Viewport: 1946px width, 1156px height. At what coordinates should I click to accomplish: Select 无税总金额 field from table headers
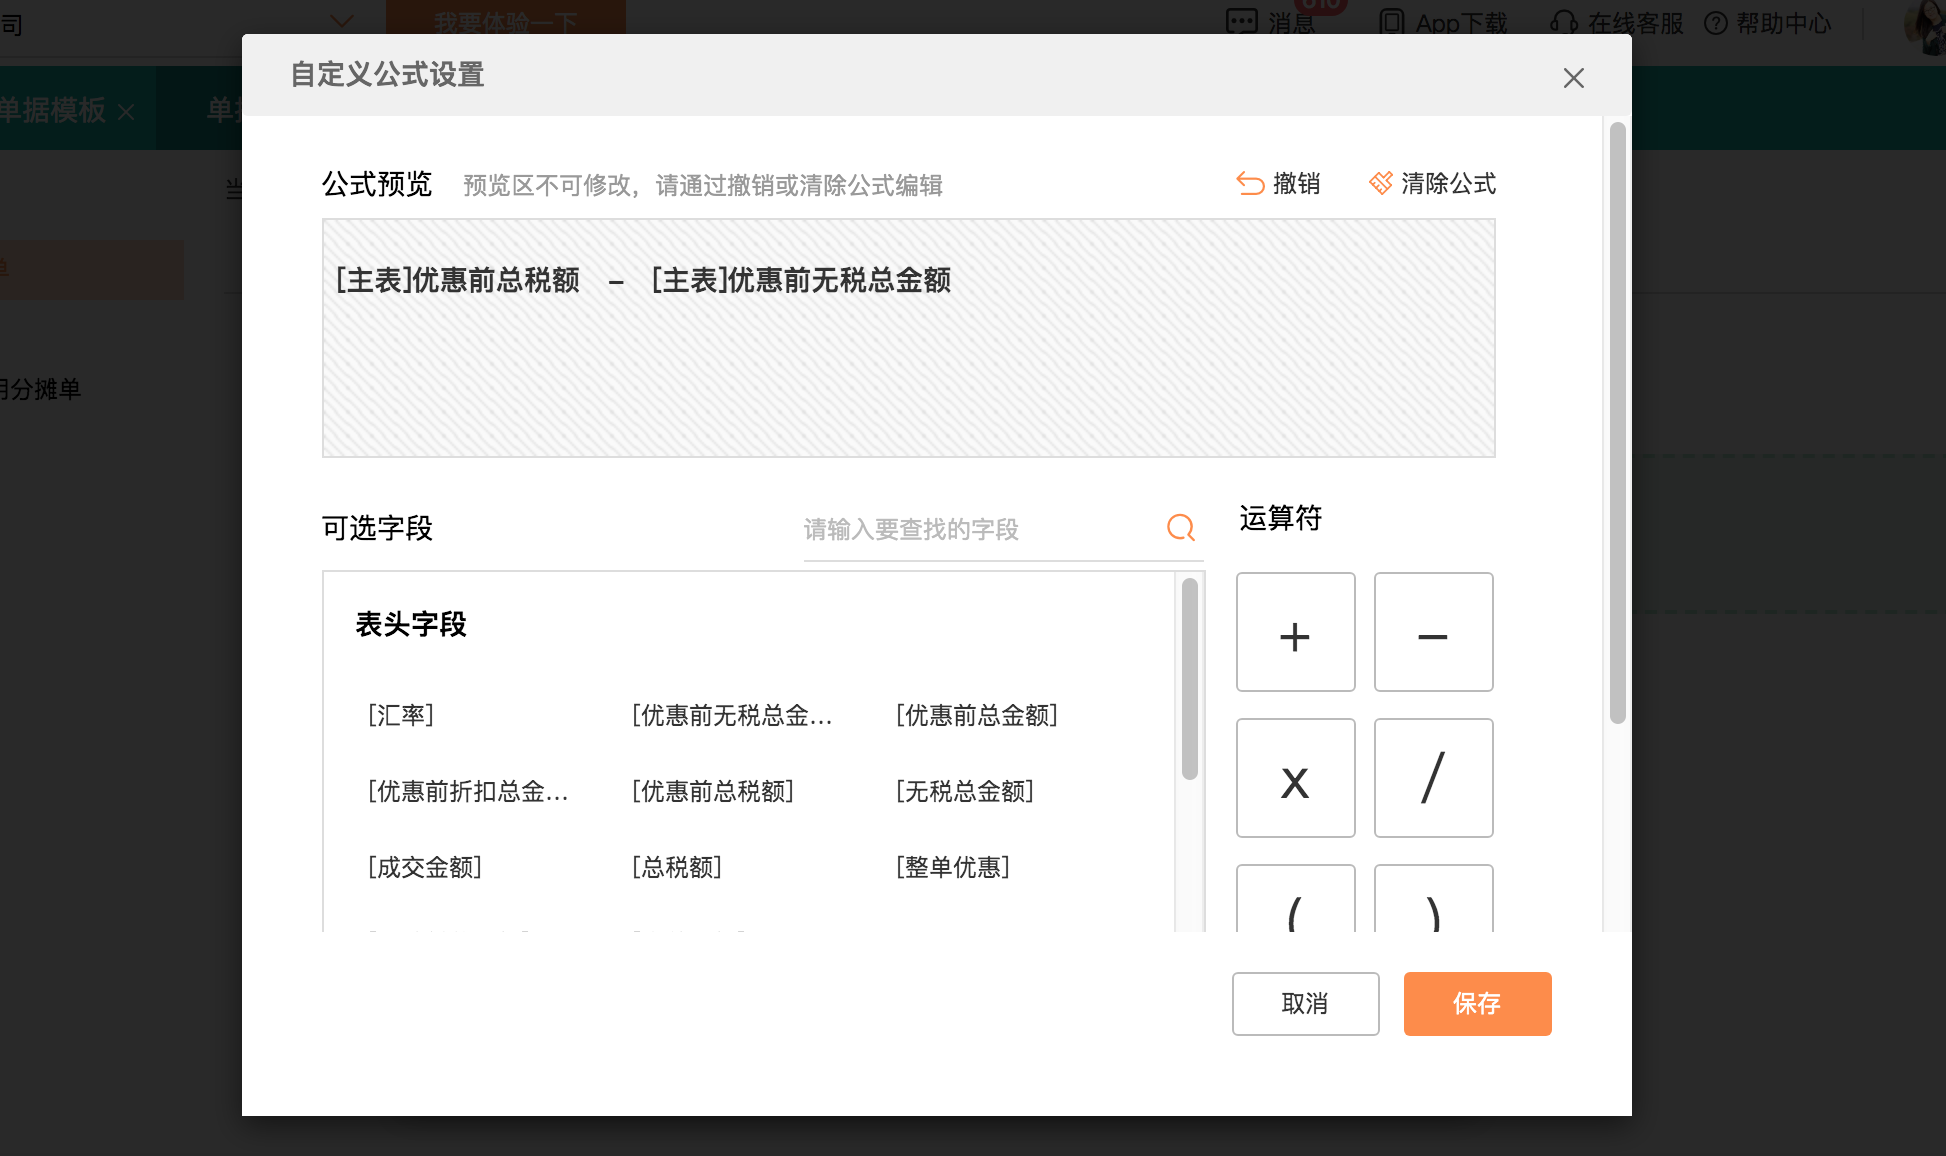point(963,791)
